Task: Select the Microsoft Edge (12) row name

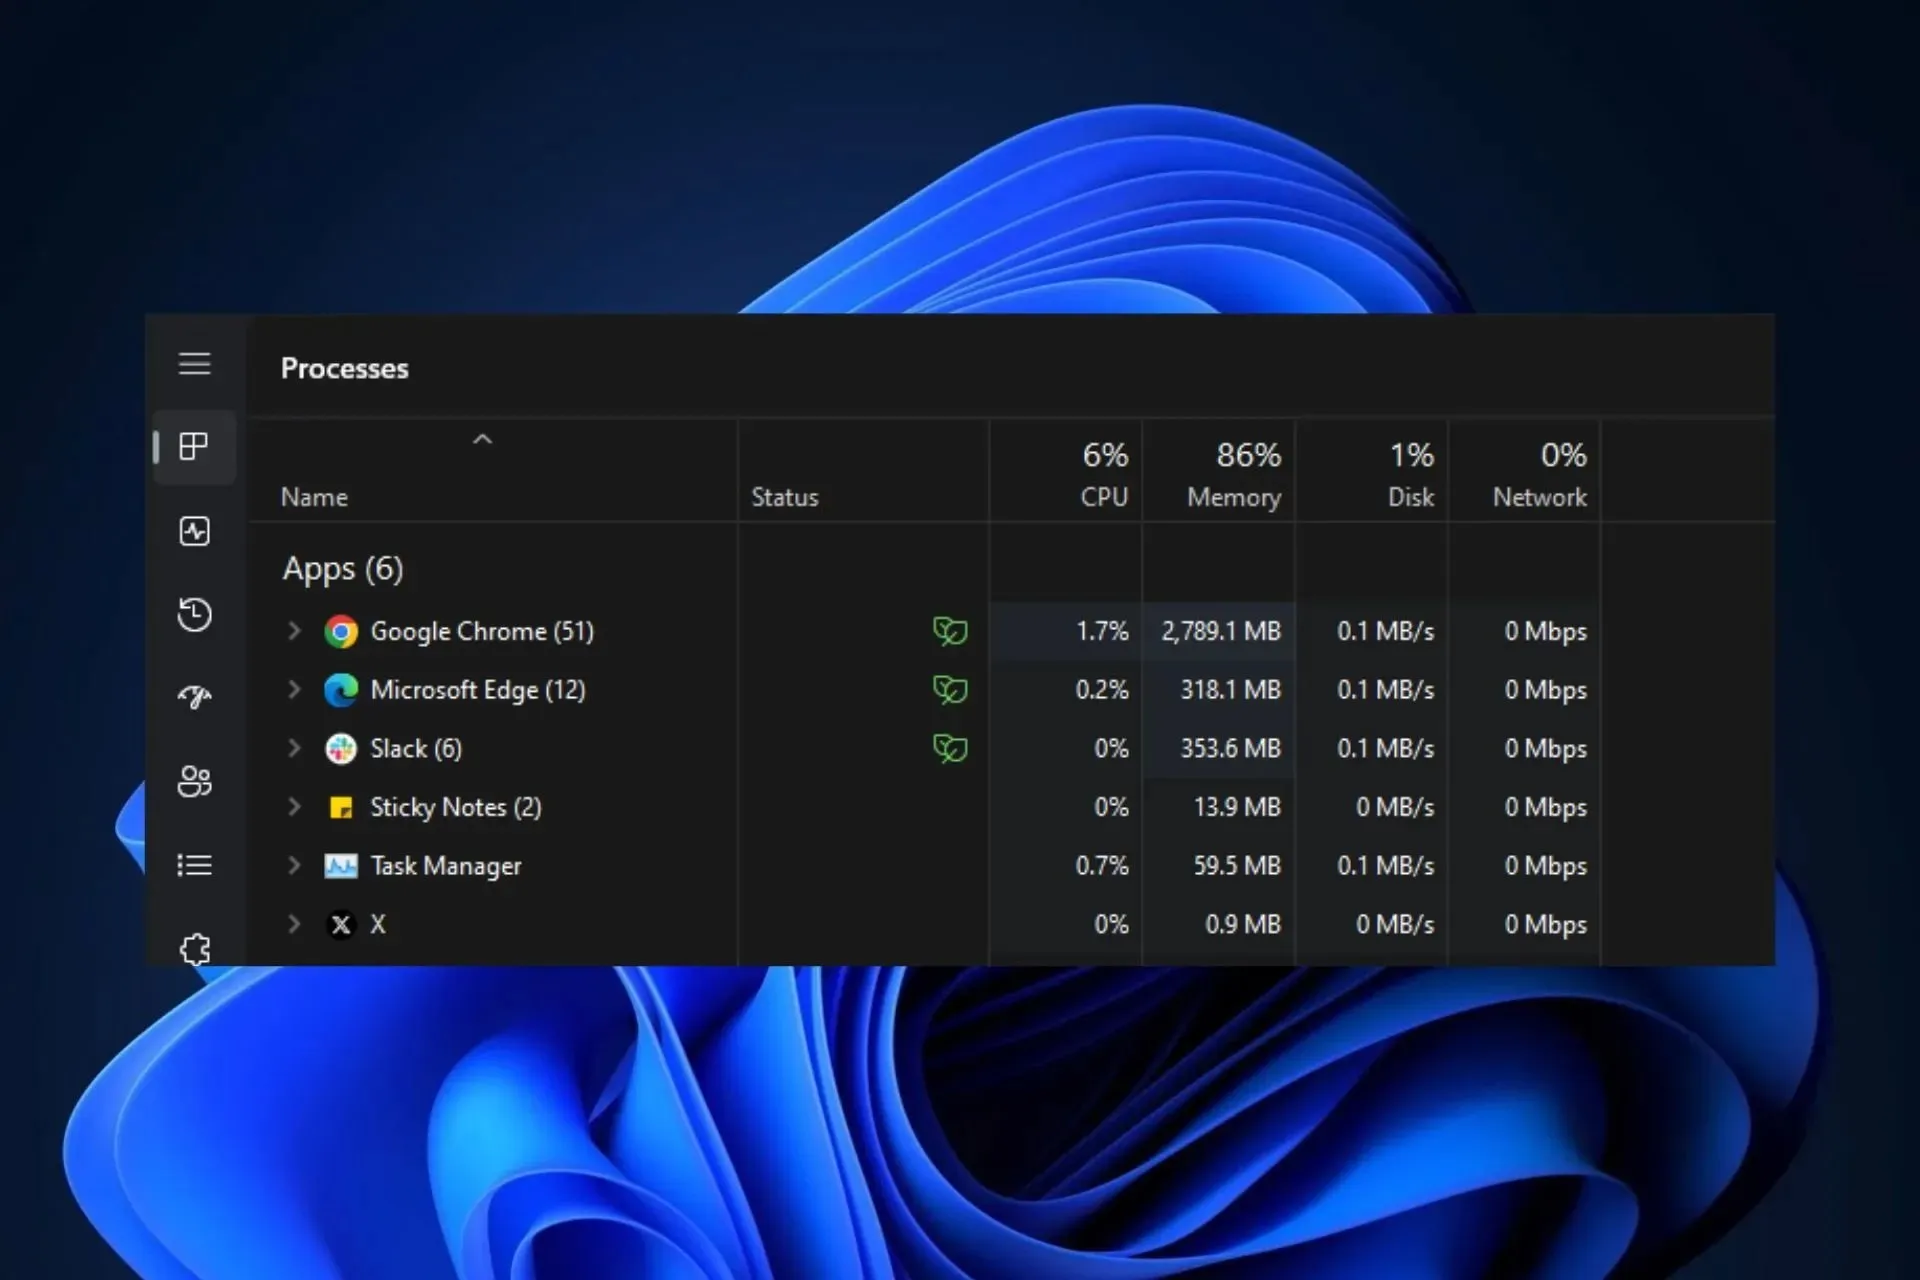Action: tap(478, 690)
